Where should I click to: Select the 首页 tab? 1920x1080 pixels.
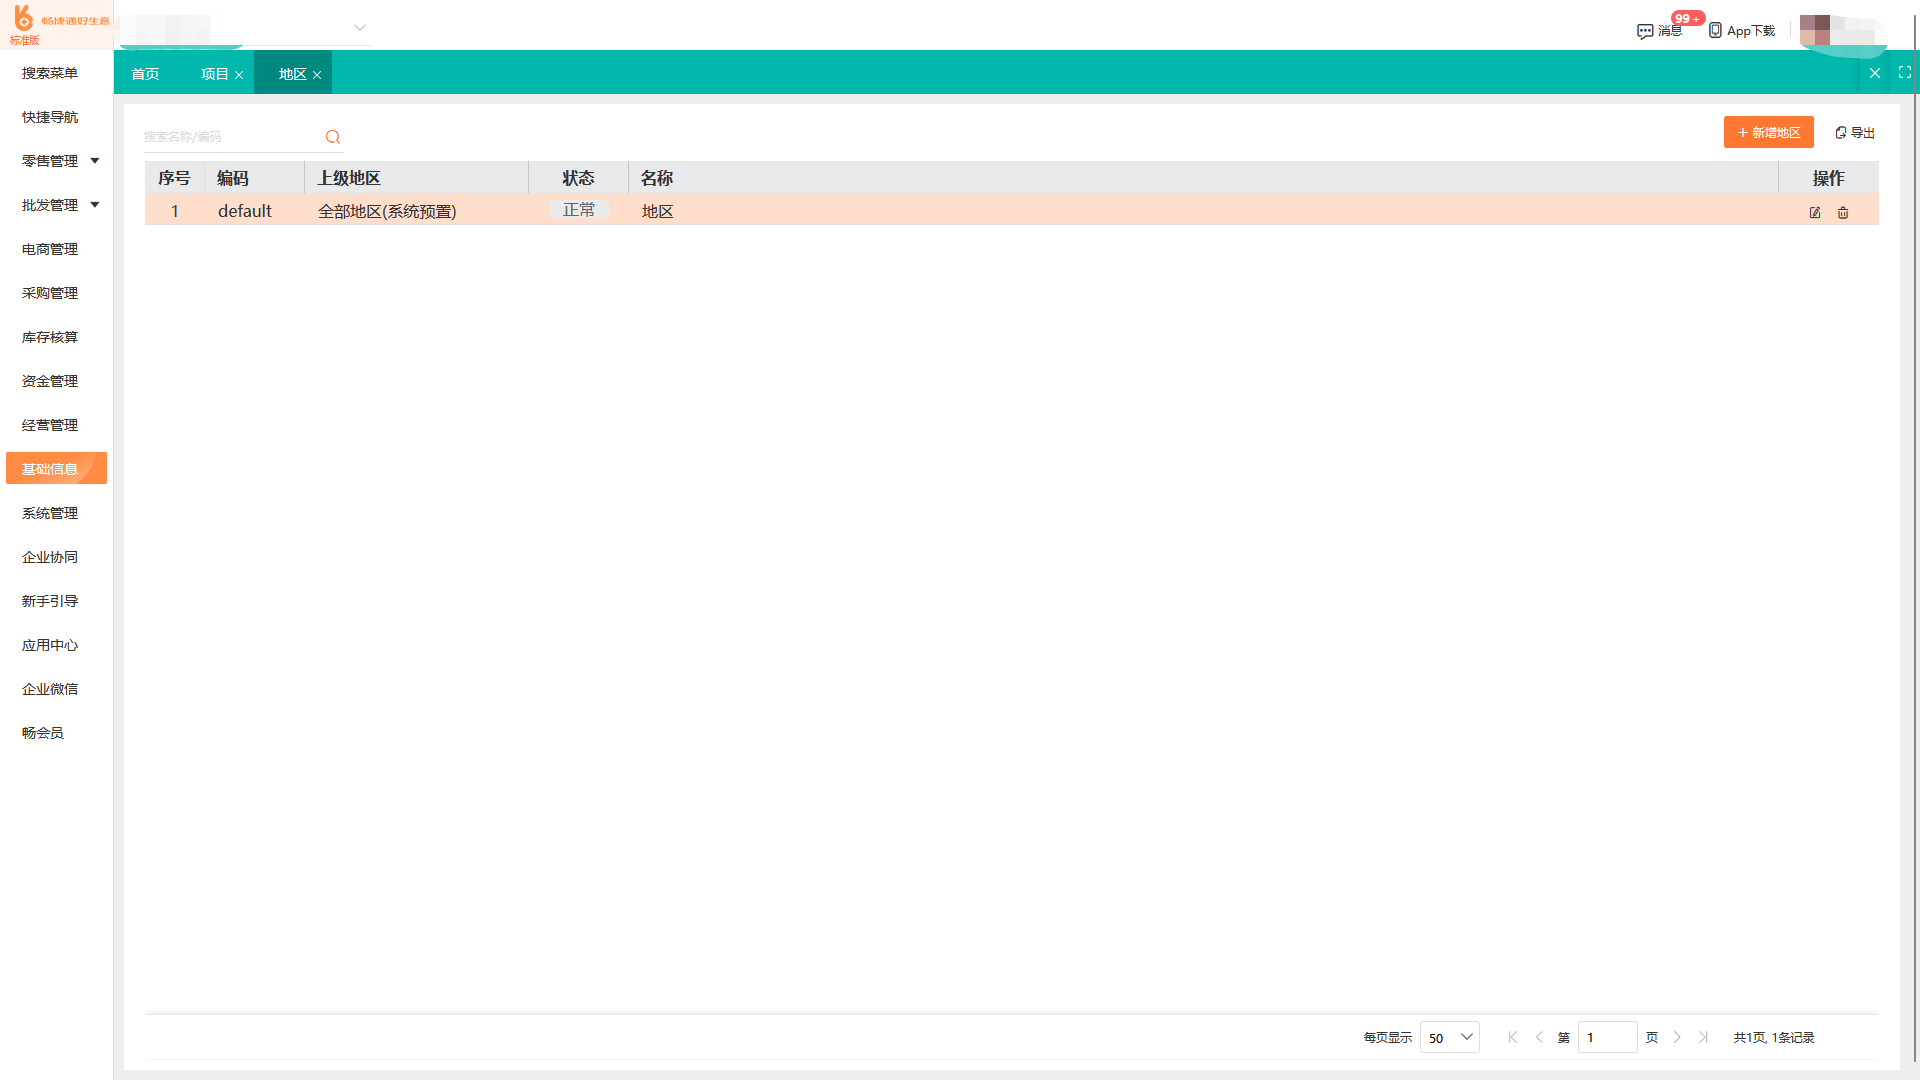(x=145, y=74)
